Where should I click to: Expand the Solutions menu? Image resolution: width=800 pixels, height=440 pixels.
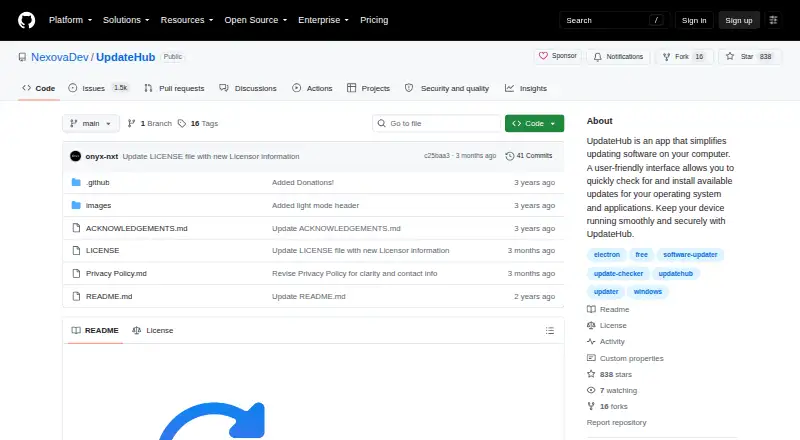pos(126,20)
